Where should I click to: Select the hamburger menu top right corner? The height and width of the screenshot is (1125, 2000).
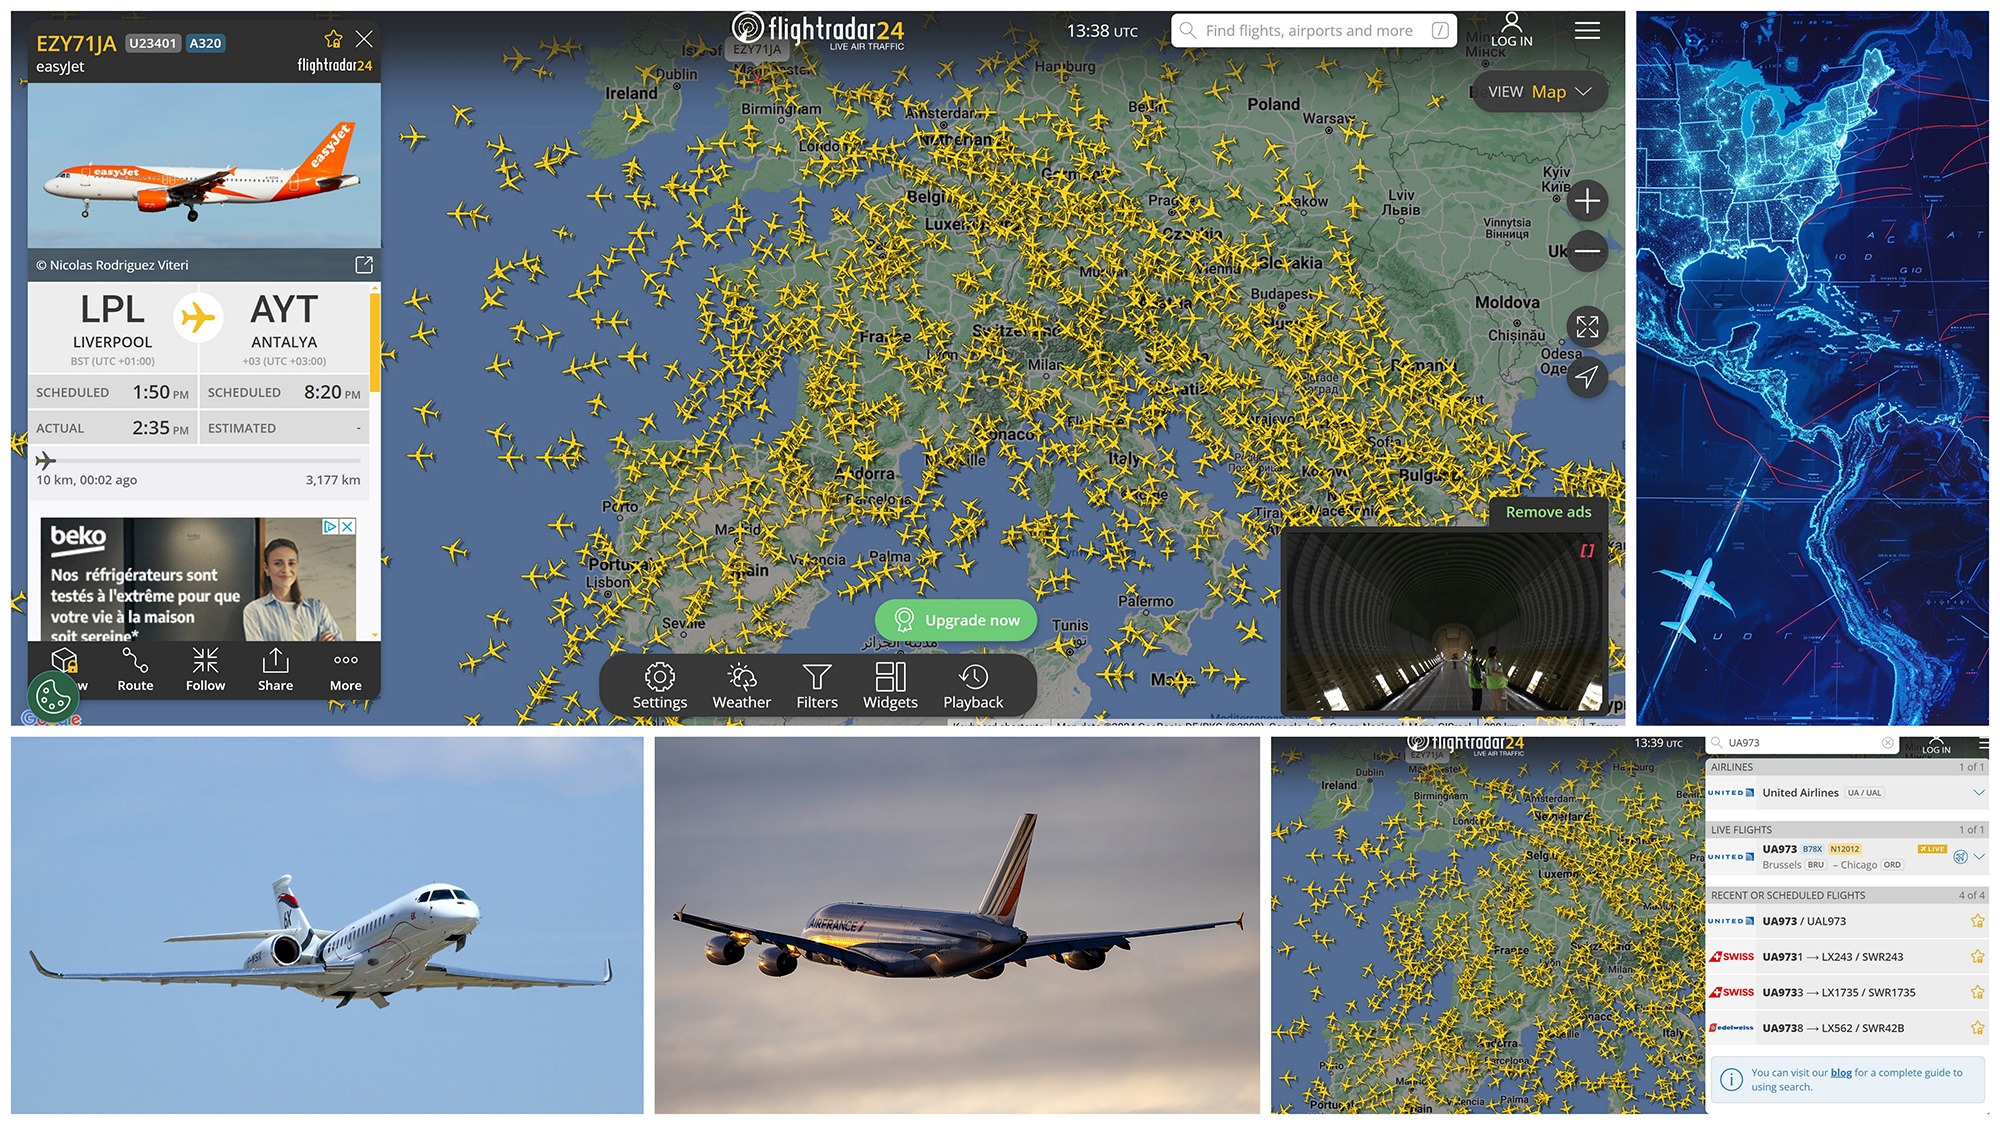tap(1587, 27)
